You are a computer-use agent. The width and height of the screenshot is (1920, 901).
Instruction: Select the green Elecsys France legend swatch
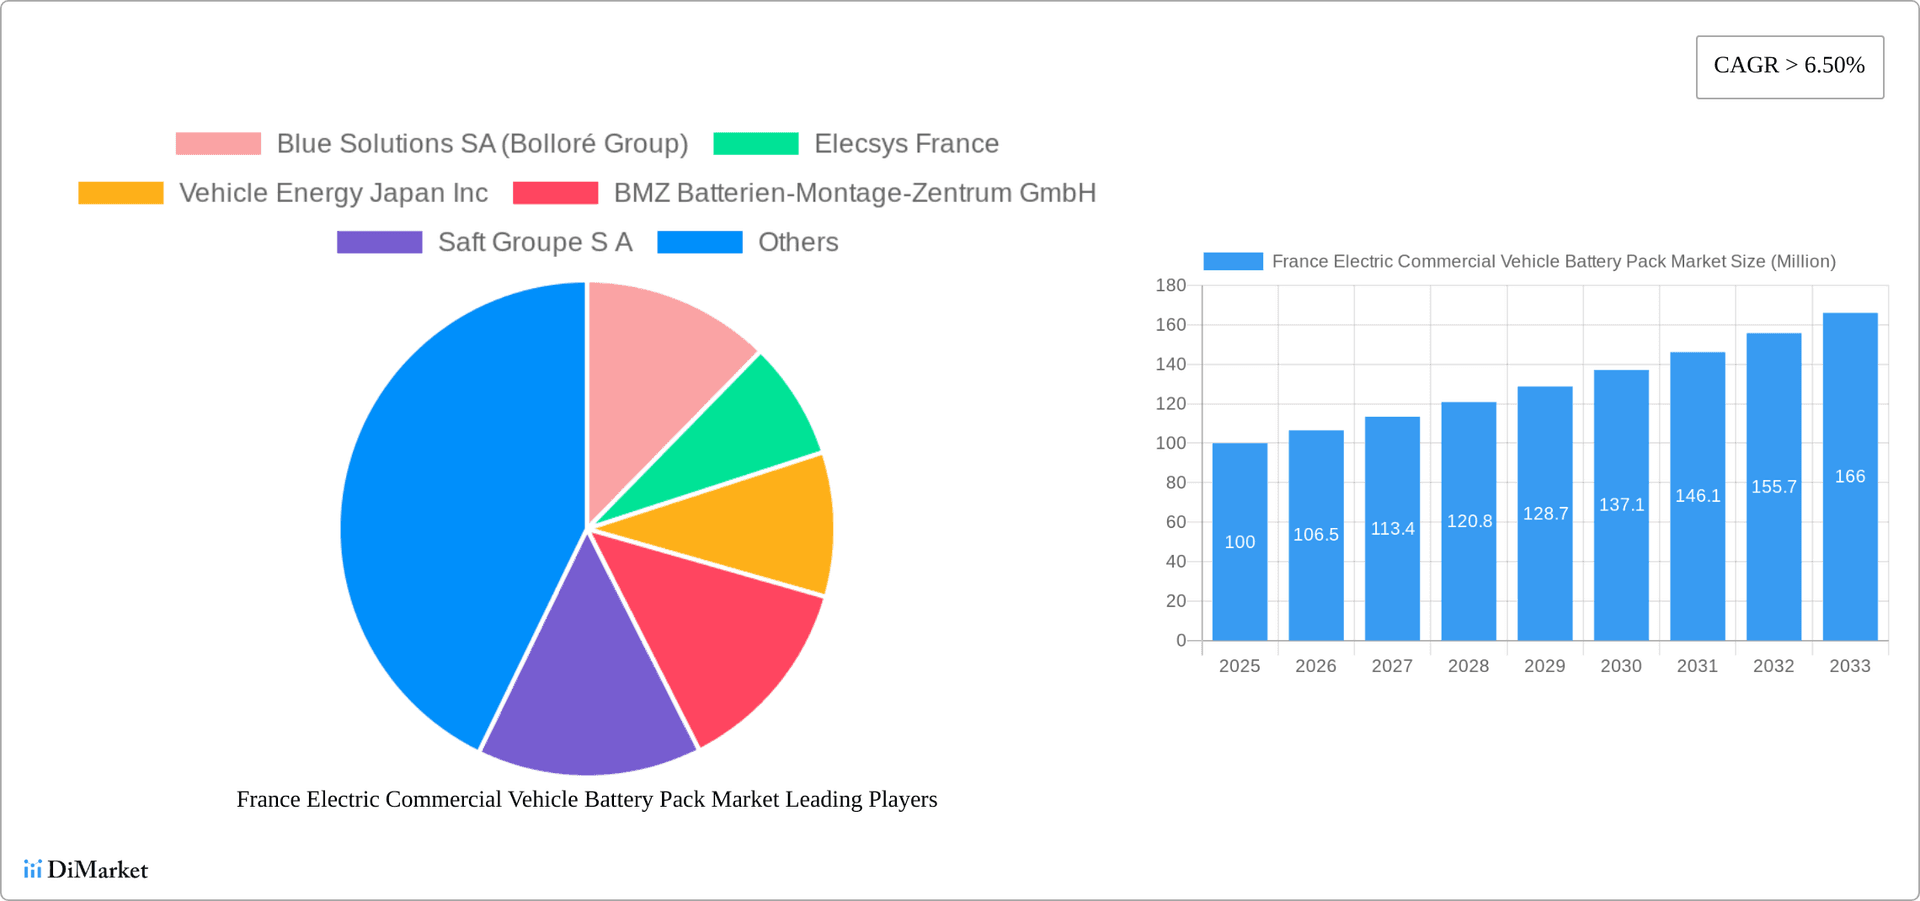tap(755, 143)
